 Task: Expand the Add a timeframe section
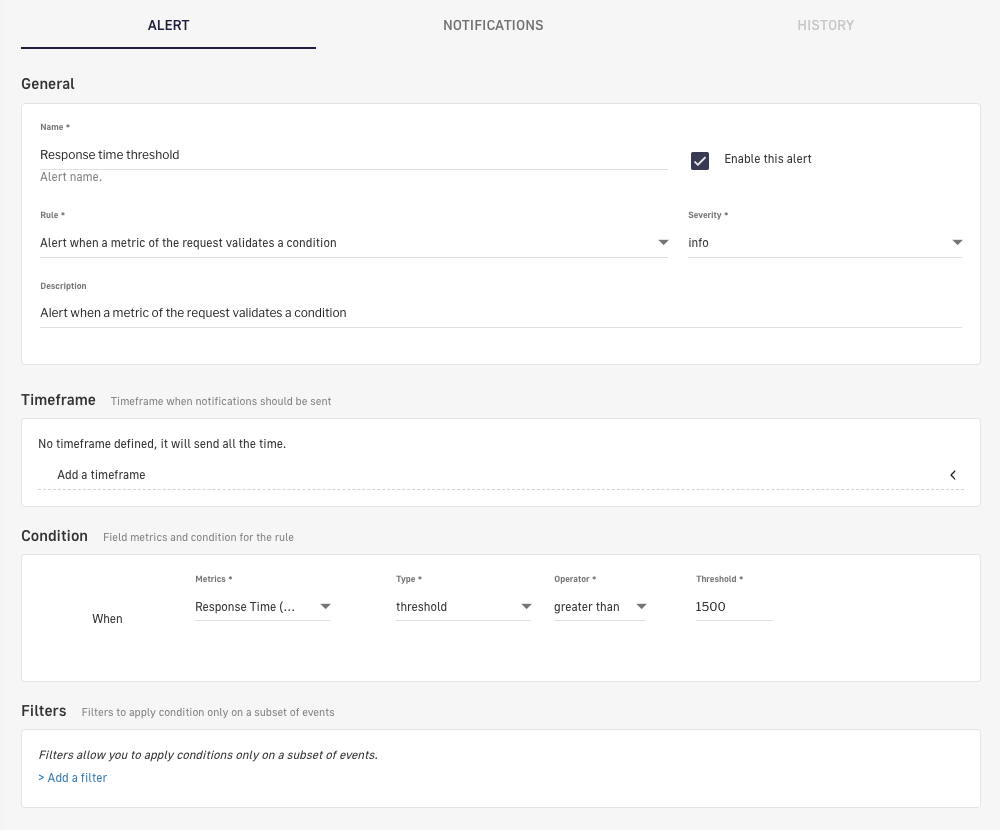click(101, 475)
